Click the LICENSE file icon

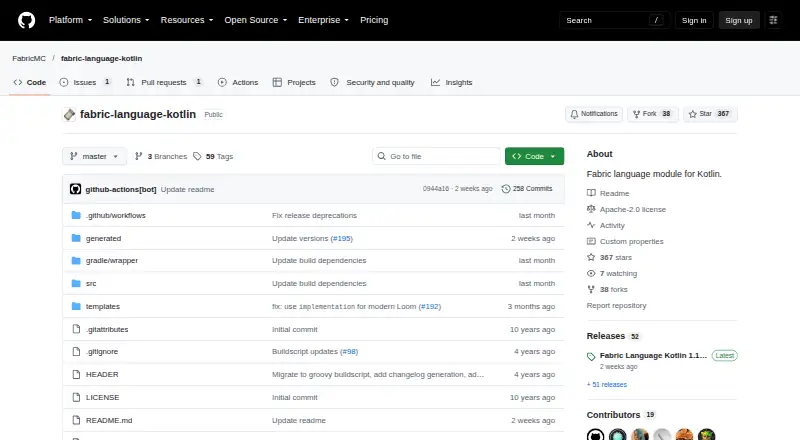pyautogui.click(x=76, y=397)
